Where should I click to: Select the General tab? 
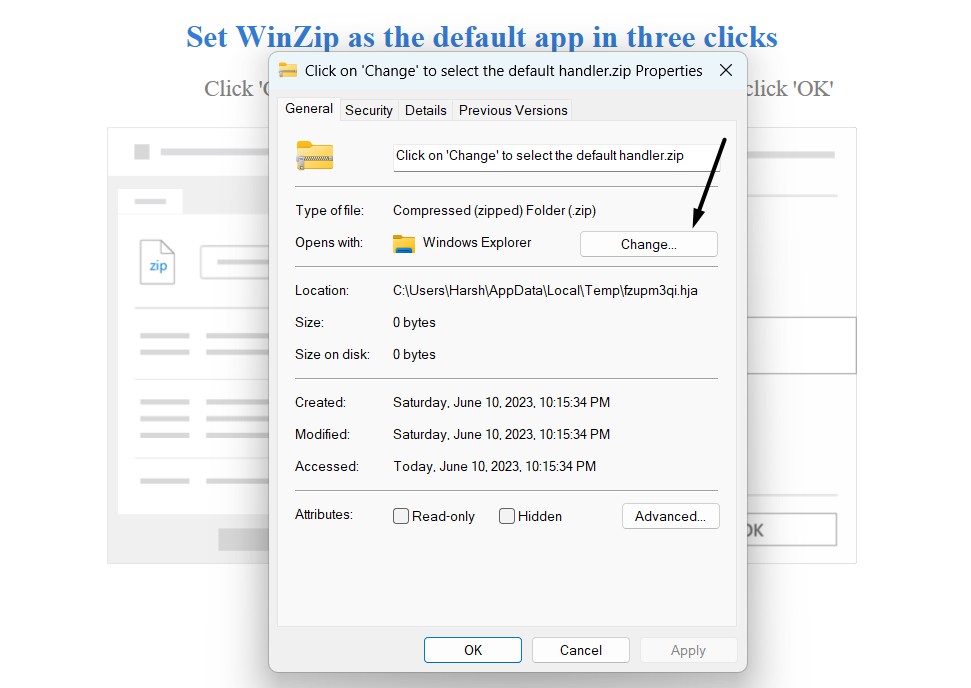(308, 109)
